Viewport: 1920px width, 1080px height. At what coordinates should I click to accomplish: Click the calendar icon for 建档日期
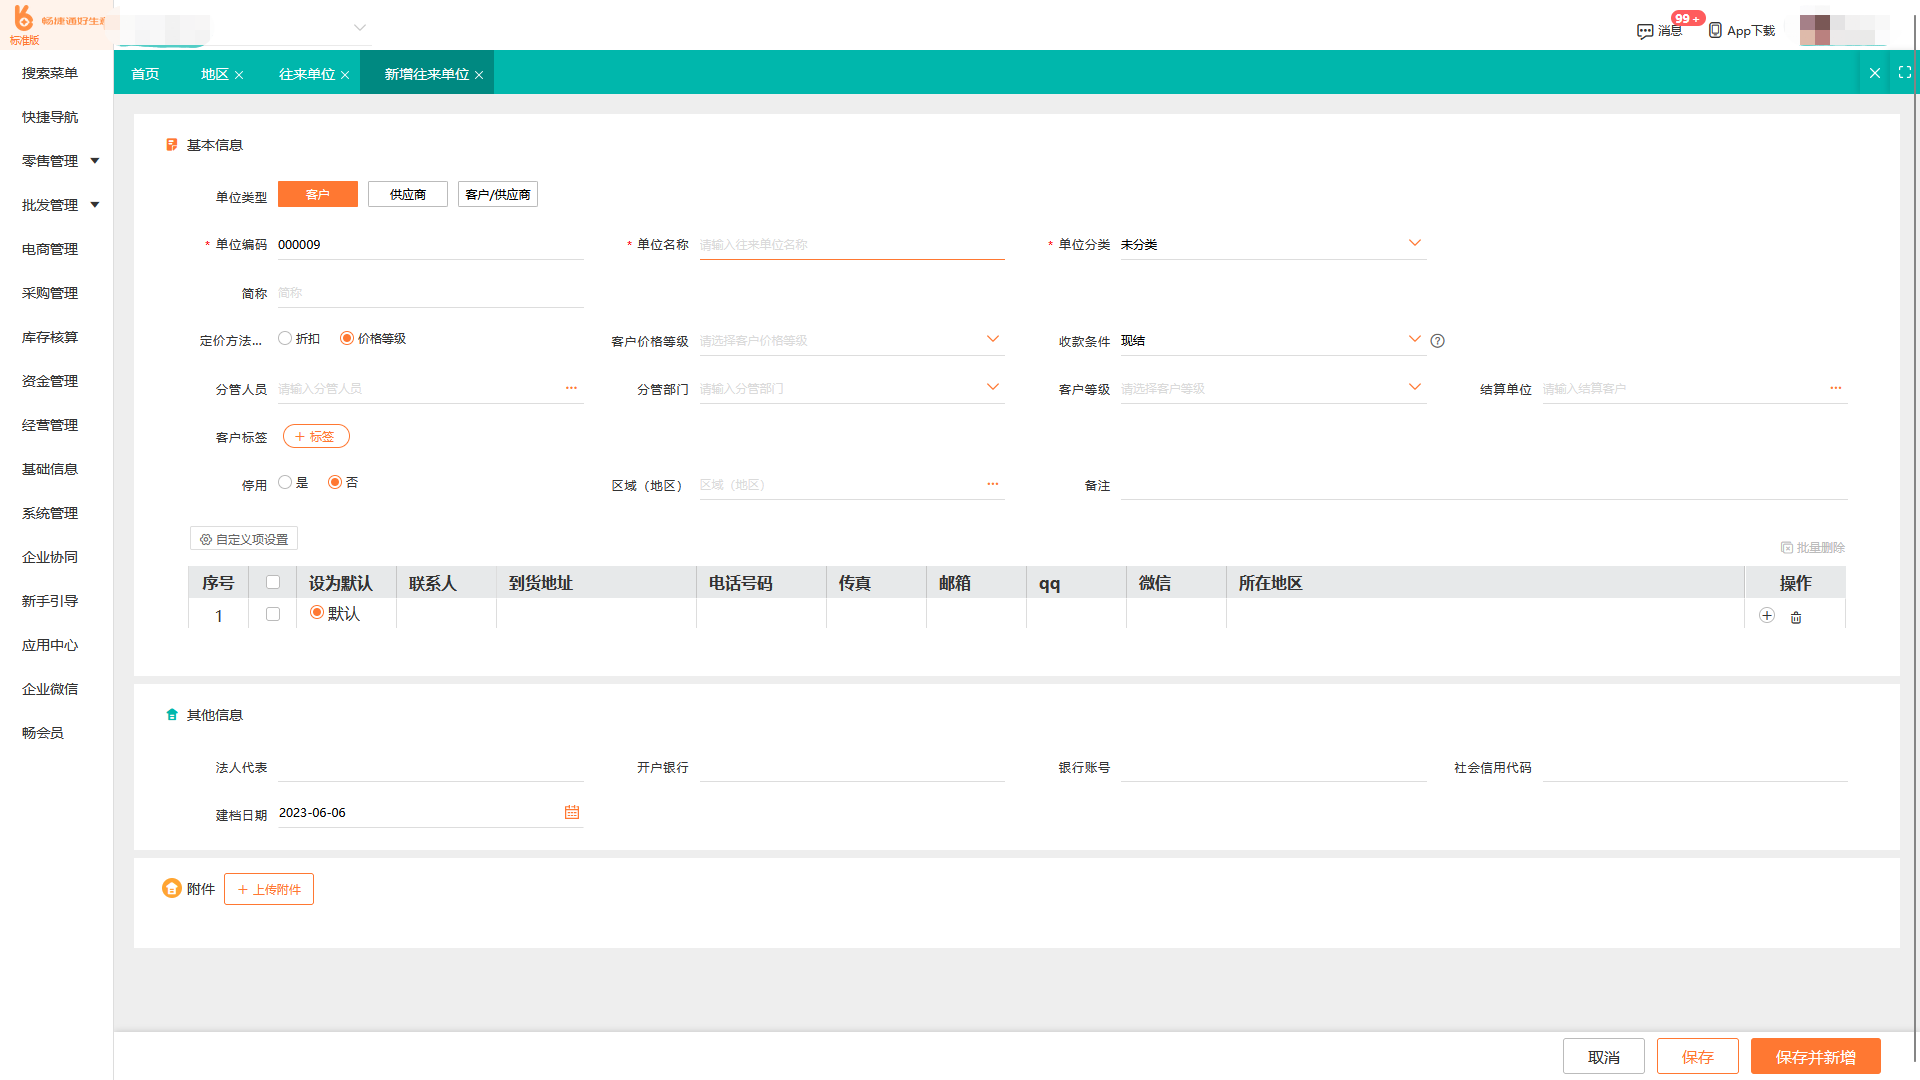(x=571, y=812)
